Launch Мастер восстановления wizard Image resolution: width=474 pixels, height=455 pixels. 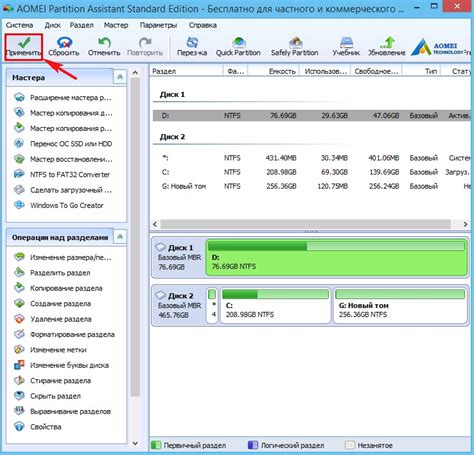point(63,159)
